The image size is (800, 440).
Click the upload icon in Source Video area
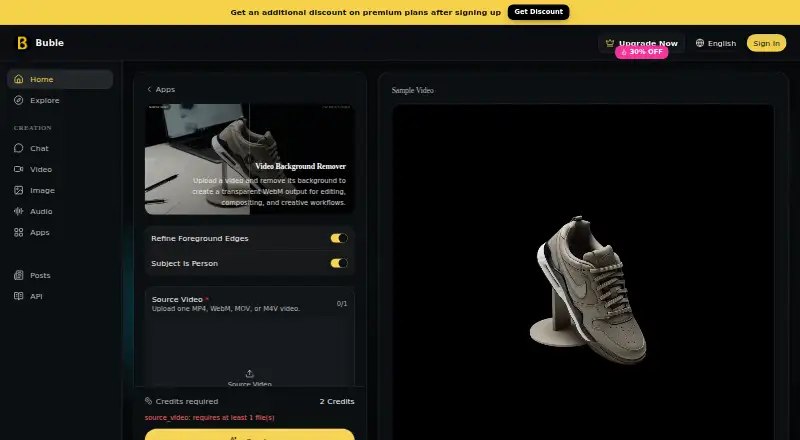[x=249, y=374]
